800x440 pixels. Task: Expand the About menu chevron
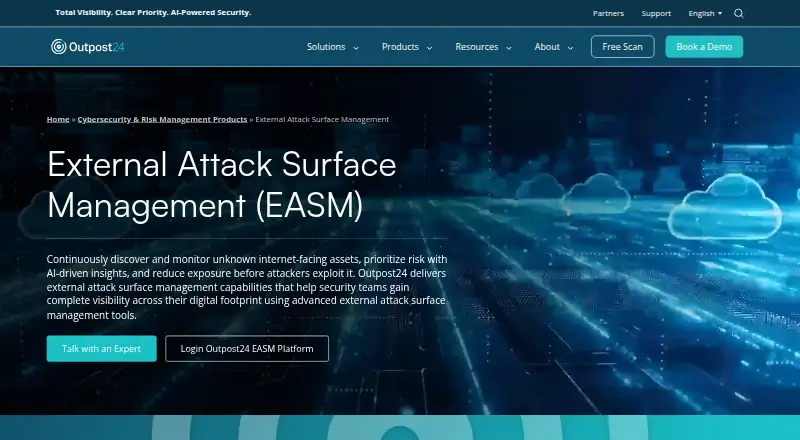tap(570, 47)
